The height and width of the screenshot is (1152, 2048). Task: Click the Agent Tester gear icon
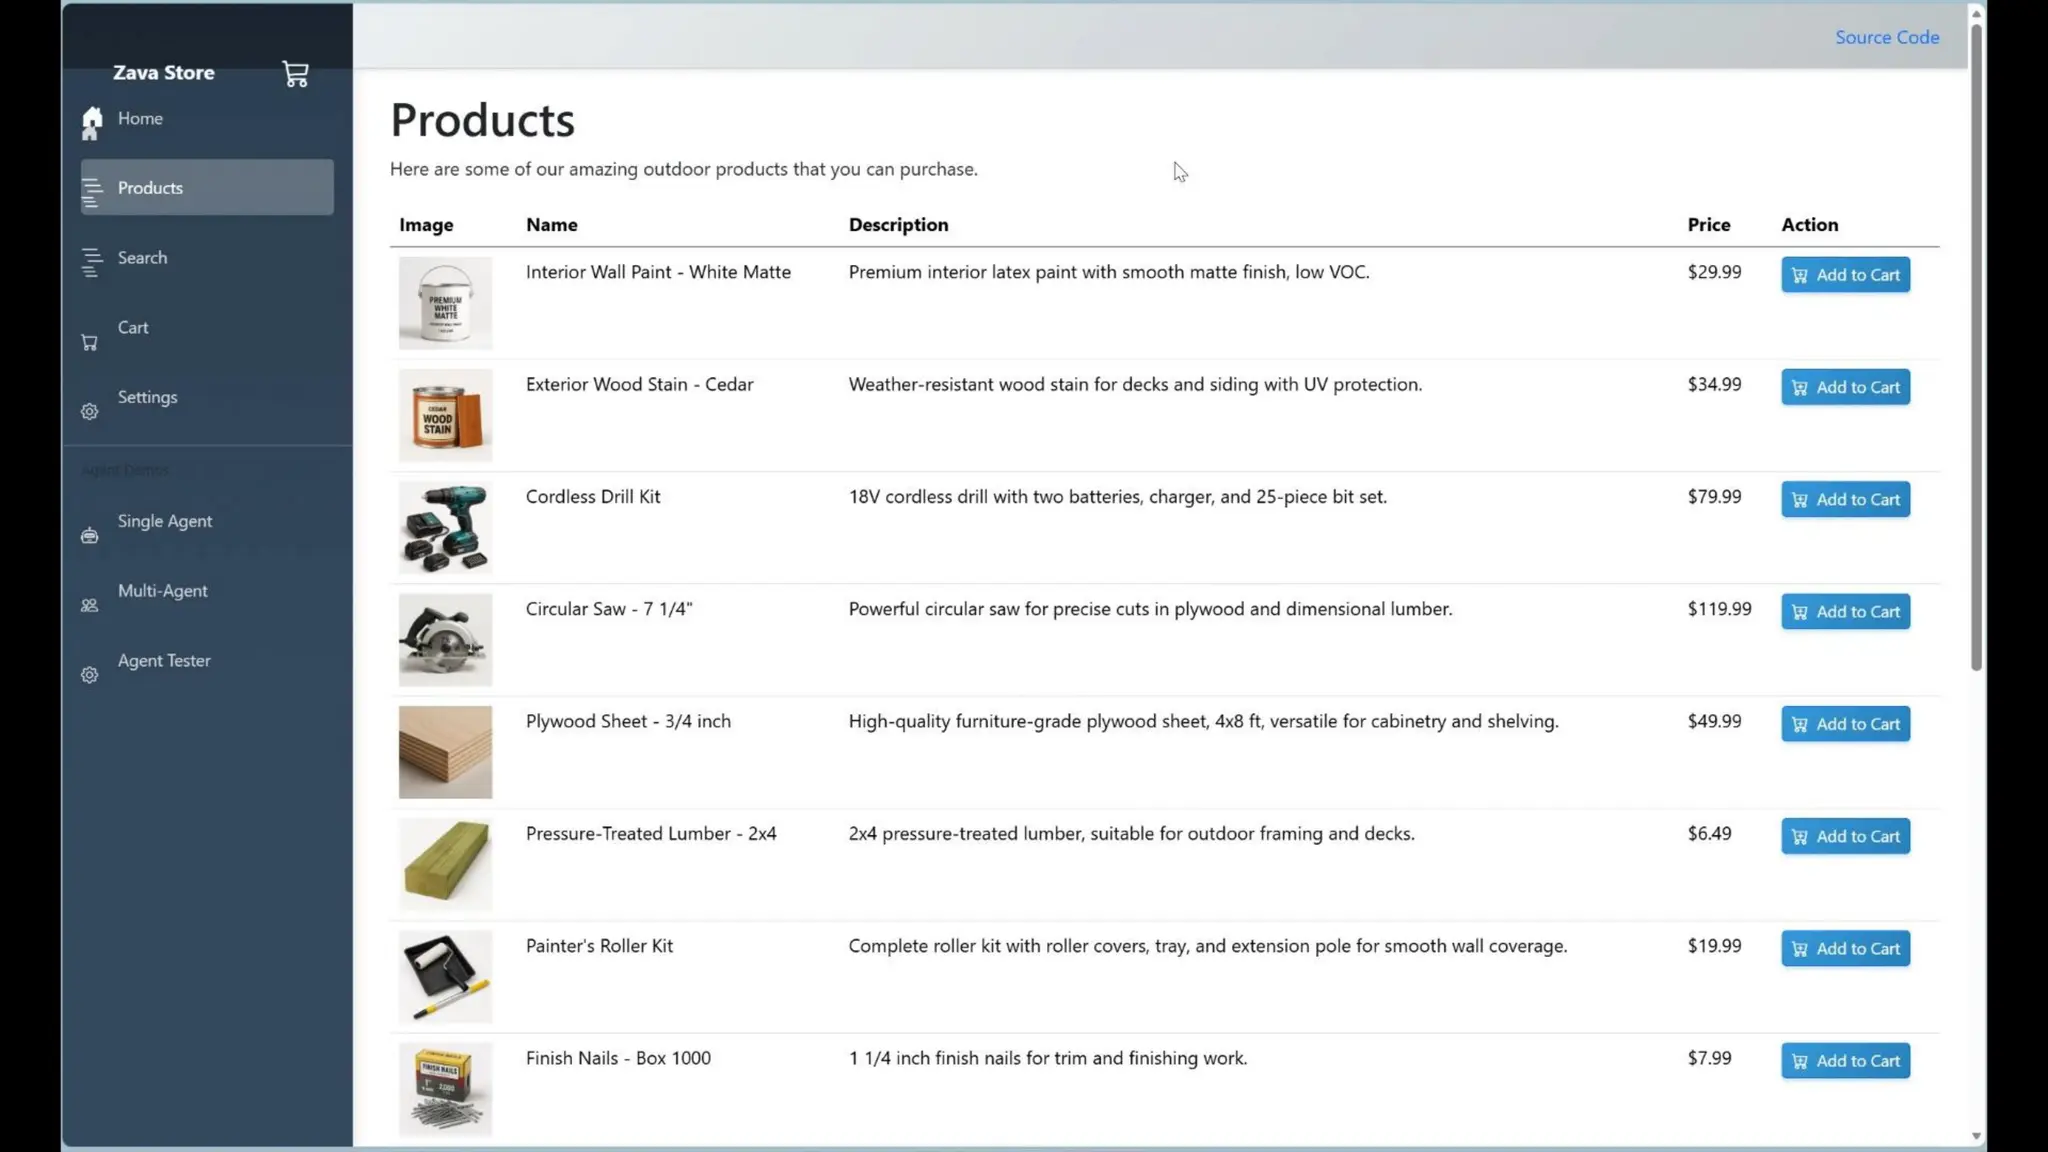click(90, 675)
